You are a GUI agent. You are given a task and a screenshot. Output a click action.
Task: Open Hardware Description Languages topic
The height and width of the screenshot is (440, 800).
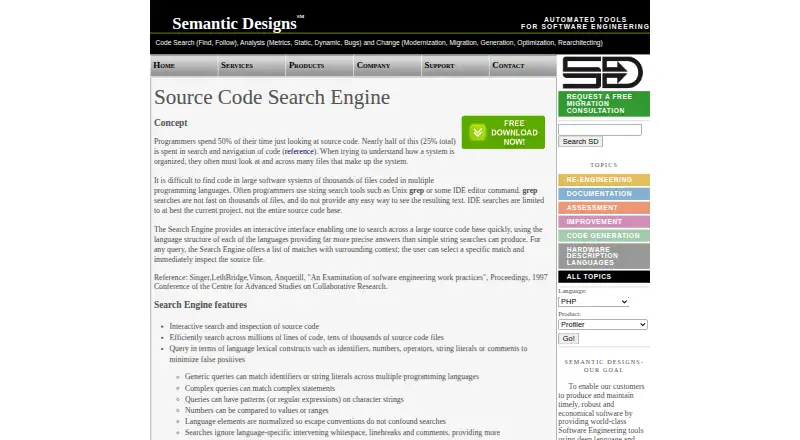coord(604,256)
